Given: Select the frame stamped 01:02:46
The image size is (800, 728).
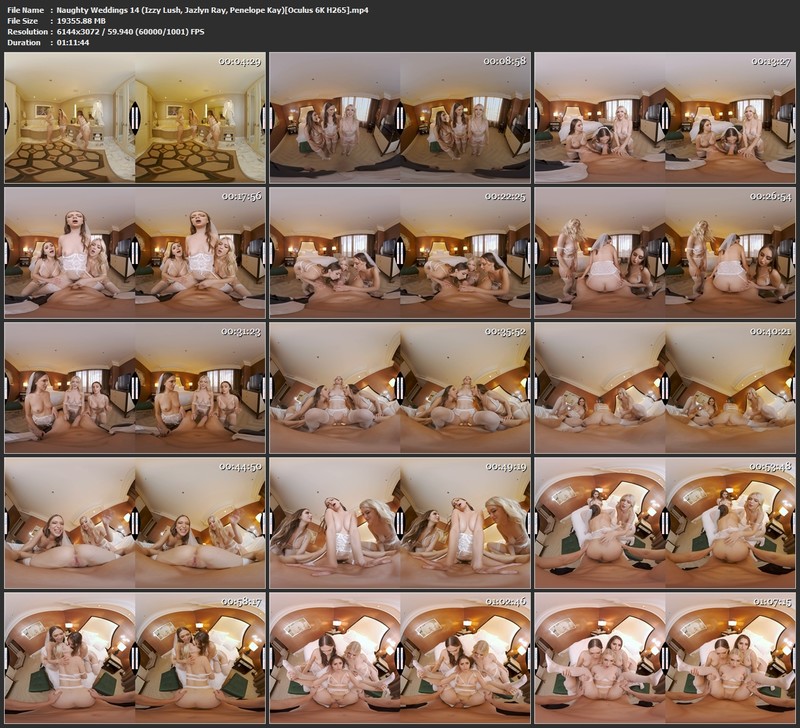Looking at the screenshot, I should click(400, 657).
